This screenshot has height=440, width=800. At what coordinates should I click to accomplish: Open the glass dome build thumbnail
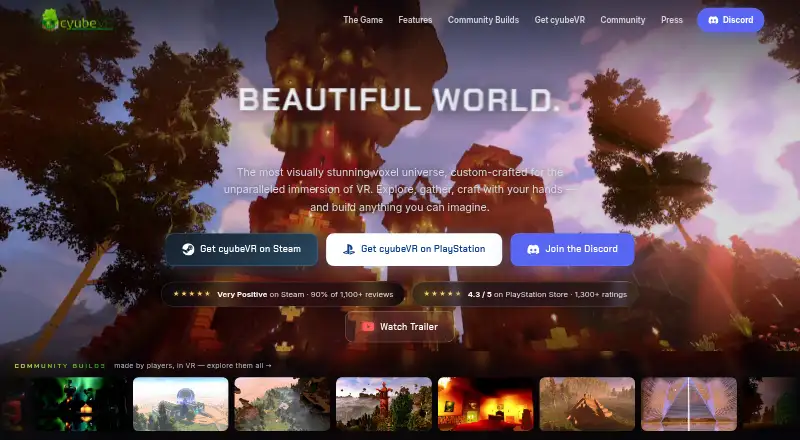point(181,404)
